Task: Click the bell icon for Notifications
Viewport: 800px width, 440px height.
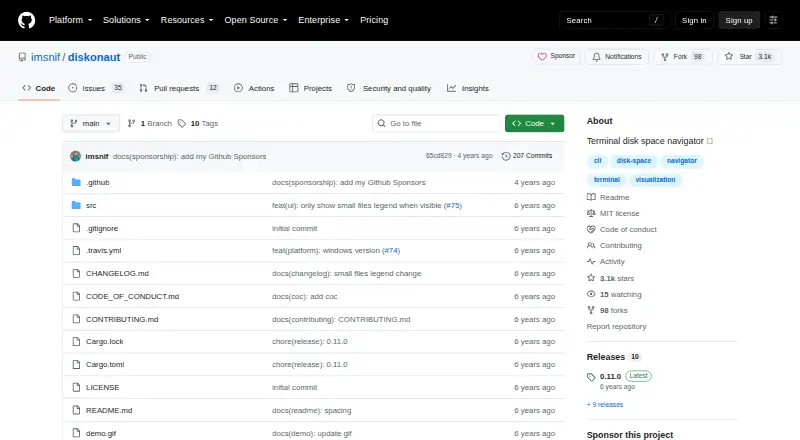Action: coord(596,57)
